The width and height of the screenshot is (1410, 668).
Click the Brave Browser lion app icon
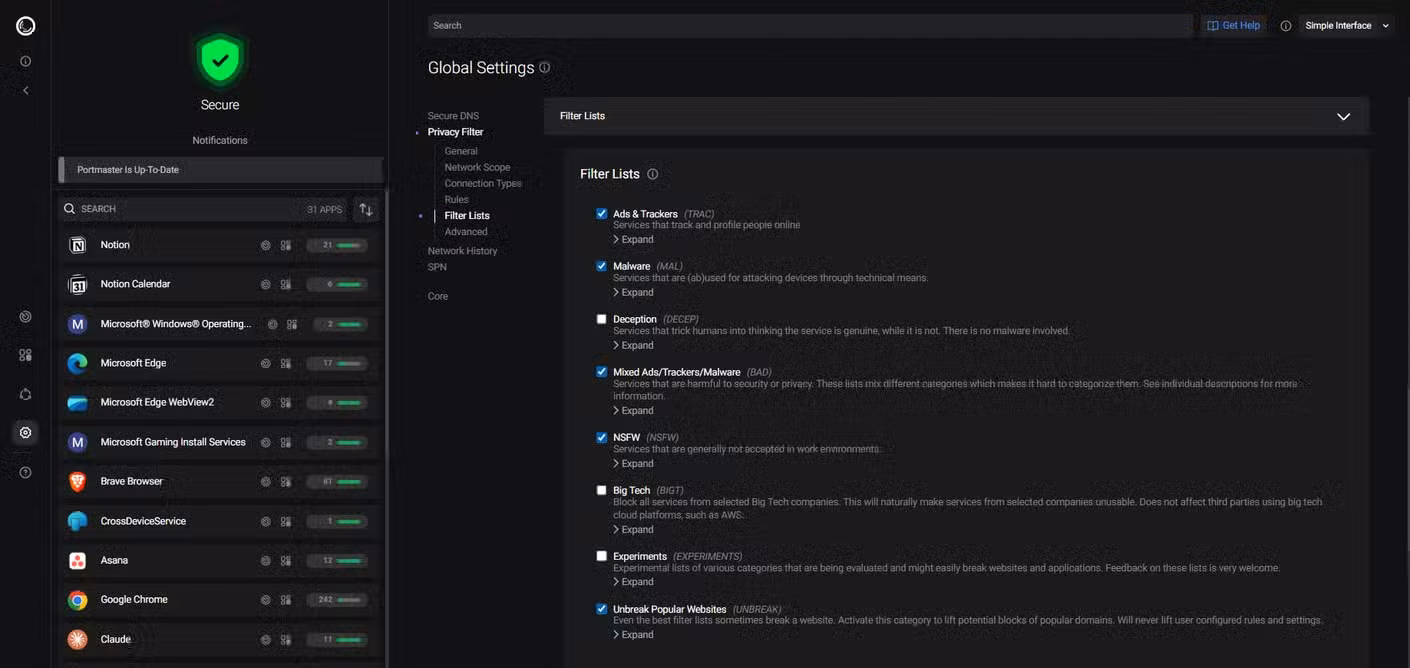point(78,482)
